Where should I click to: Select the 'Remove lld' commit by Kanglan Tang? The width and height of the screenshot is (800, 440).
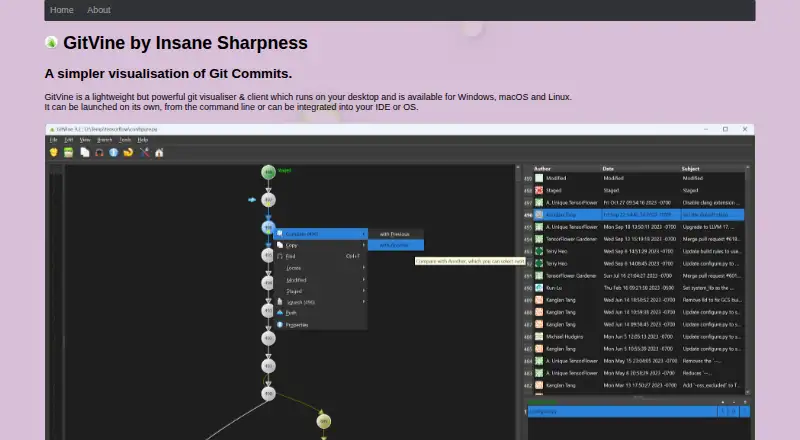[x=638, y=300]
